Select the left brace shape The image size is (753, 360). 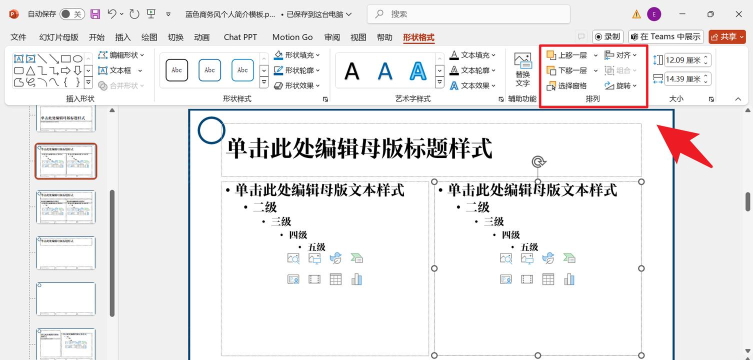(66, 83)
